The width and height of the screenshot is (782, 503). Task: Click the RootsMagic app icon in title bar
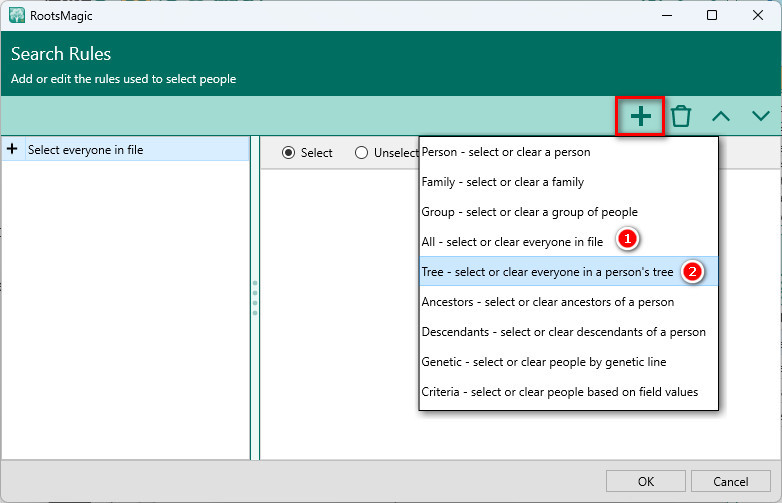point(16,15)
